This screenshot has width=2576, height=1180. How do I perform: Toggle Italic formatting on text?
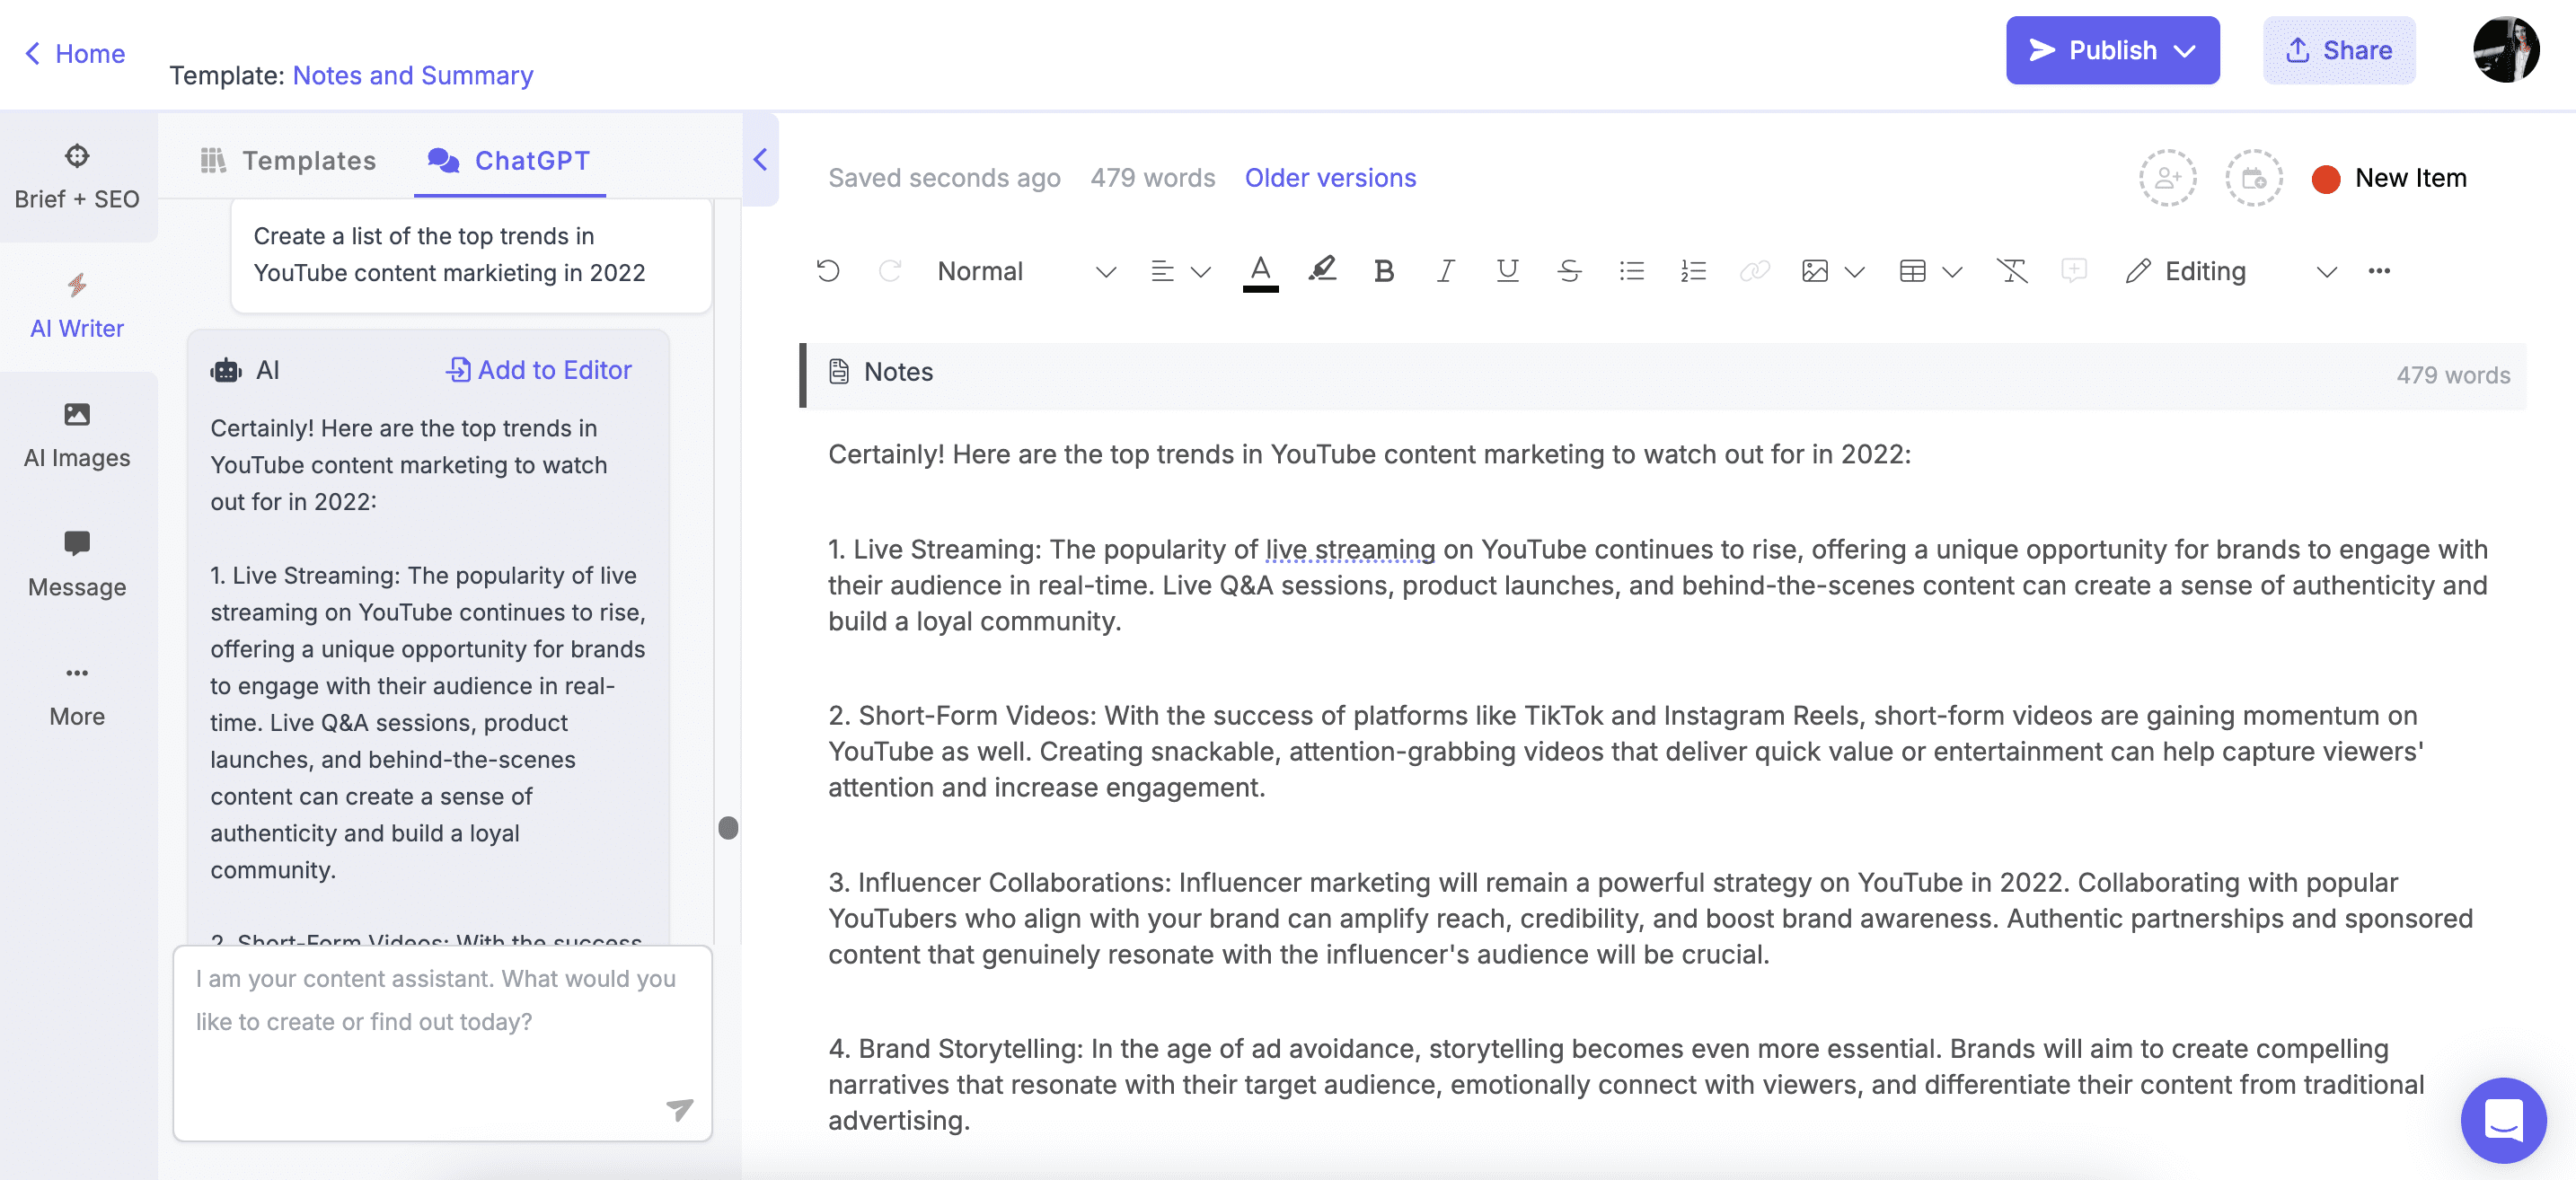tap(1444, 268)
